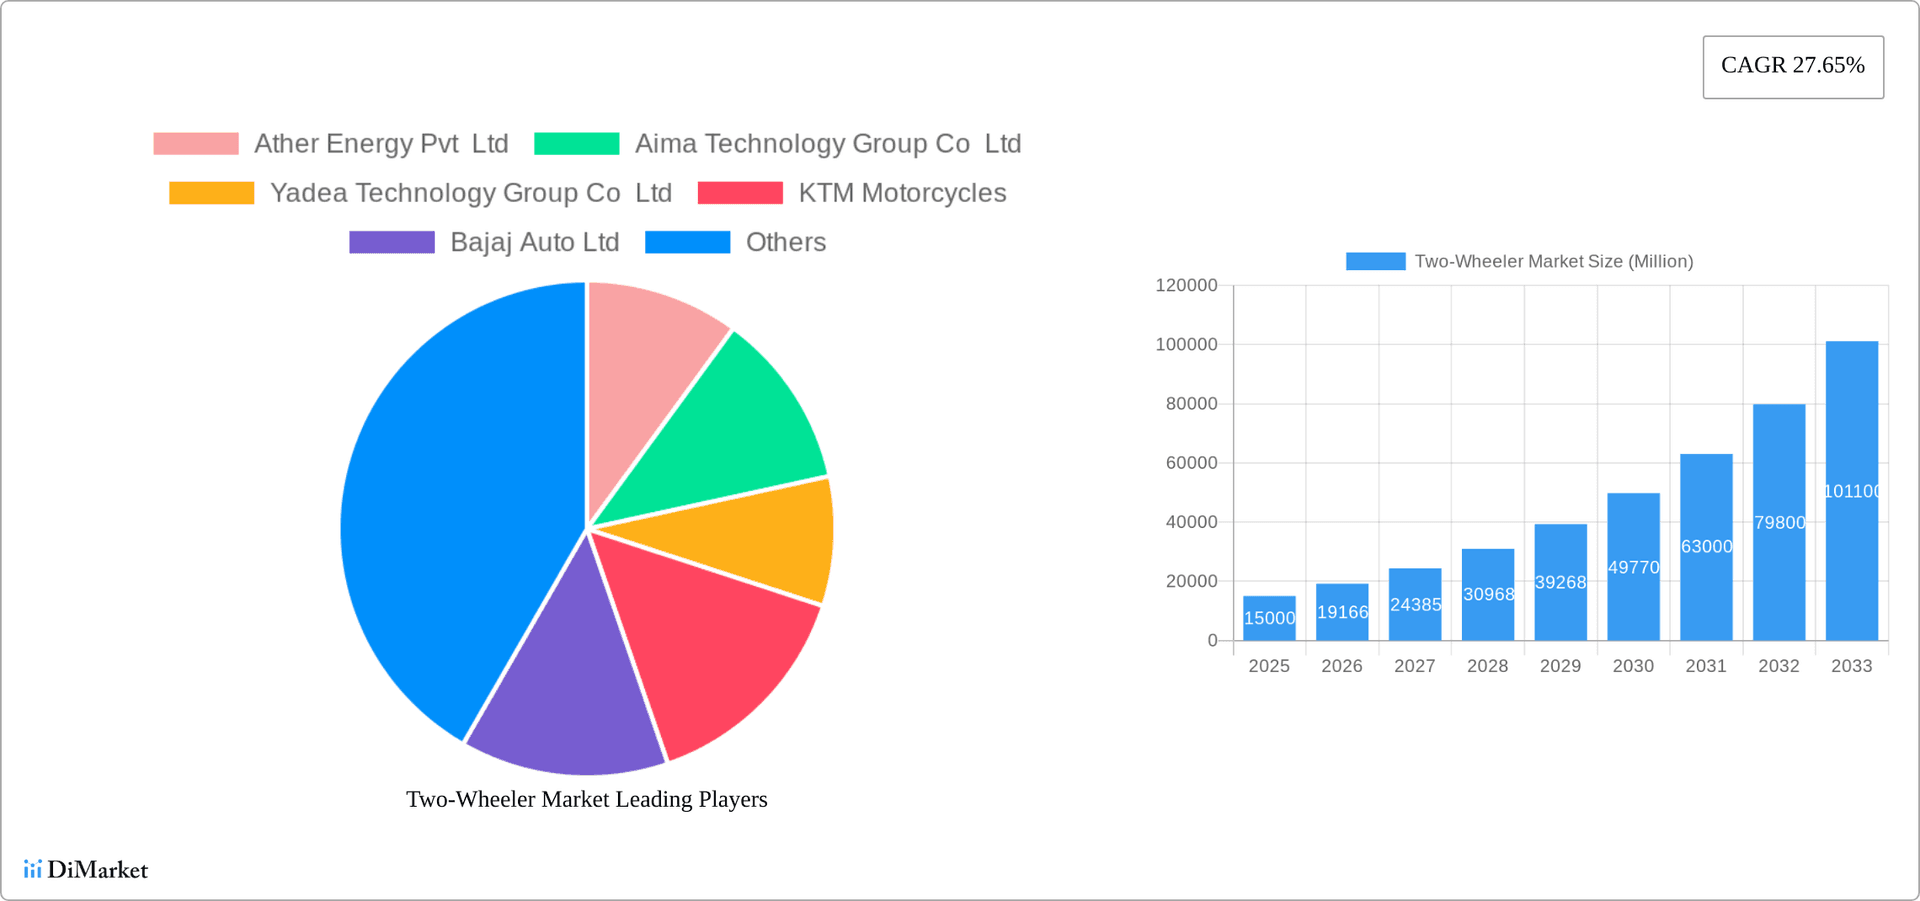
Task: Select the Aima Technology green legend swatch
Action: coord(575,143)
